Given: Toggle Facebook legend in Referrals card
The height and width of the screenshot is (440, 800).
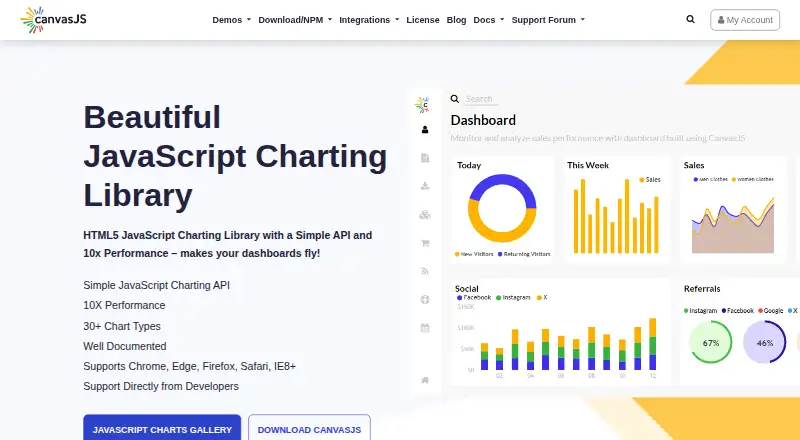Looking at the screenshot, I should (738, 310).
